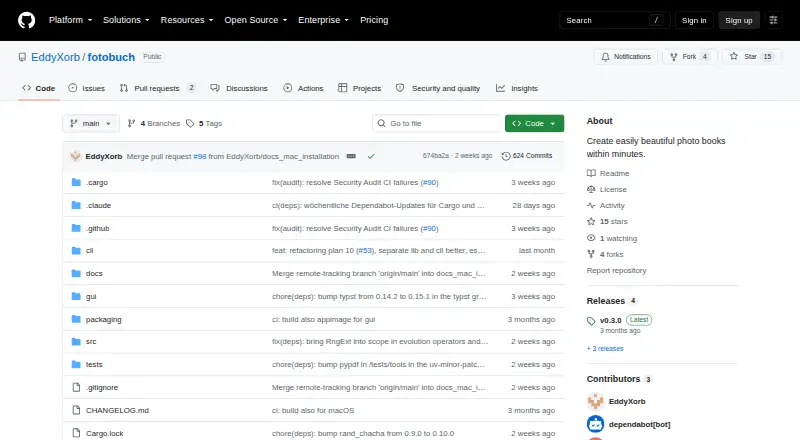Screen dimensions: 800x440
Task: Open the main branch selector
Action: pyautogui.click(x=91, y=124)
